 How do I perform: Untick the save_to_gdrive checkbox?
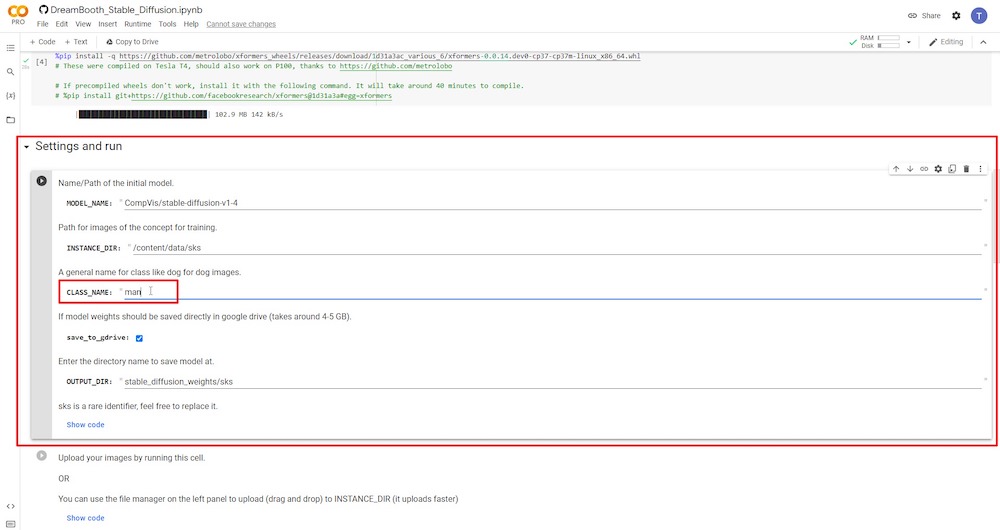(139, 338)
